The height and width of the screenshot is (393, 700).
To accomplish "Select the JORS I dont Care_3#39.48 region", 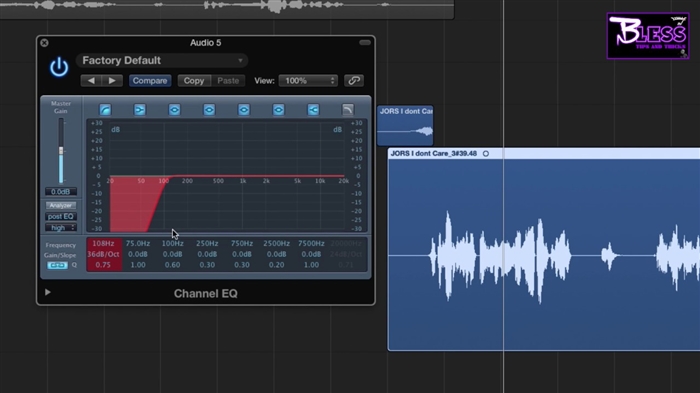I will pos(544,249).
